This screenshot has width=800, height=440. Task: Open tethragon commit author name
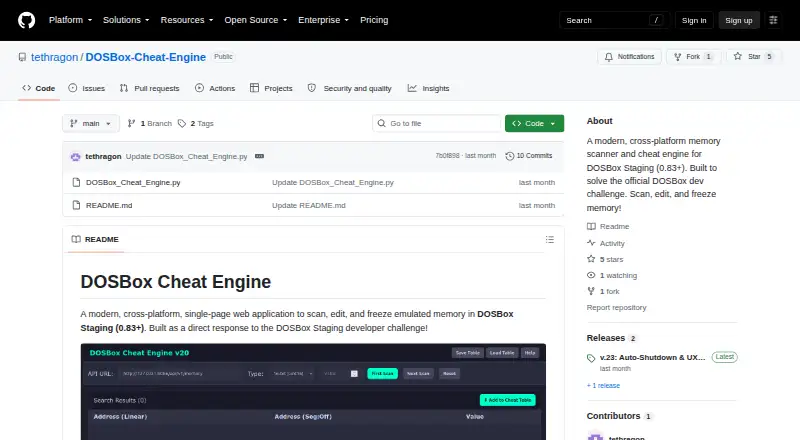(x=103, y=157)
